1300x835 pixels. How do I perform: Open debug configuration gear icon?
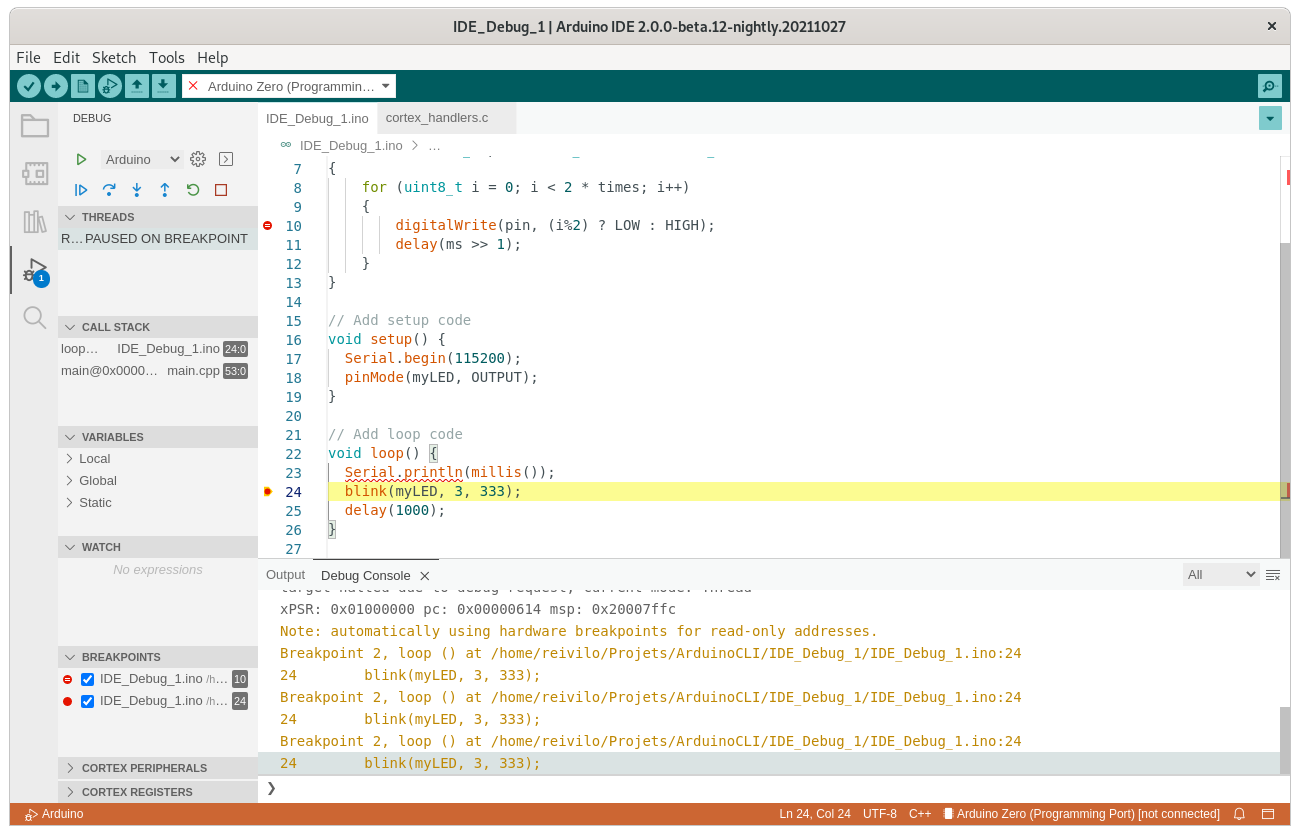point(198,159)
